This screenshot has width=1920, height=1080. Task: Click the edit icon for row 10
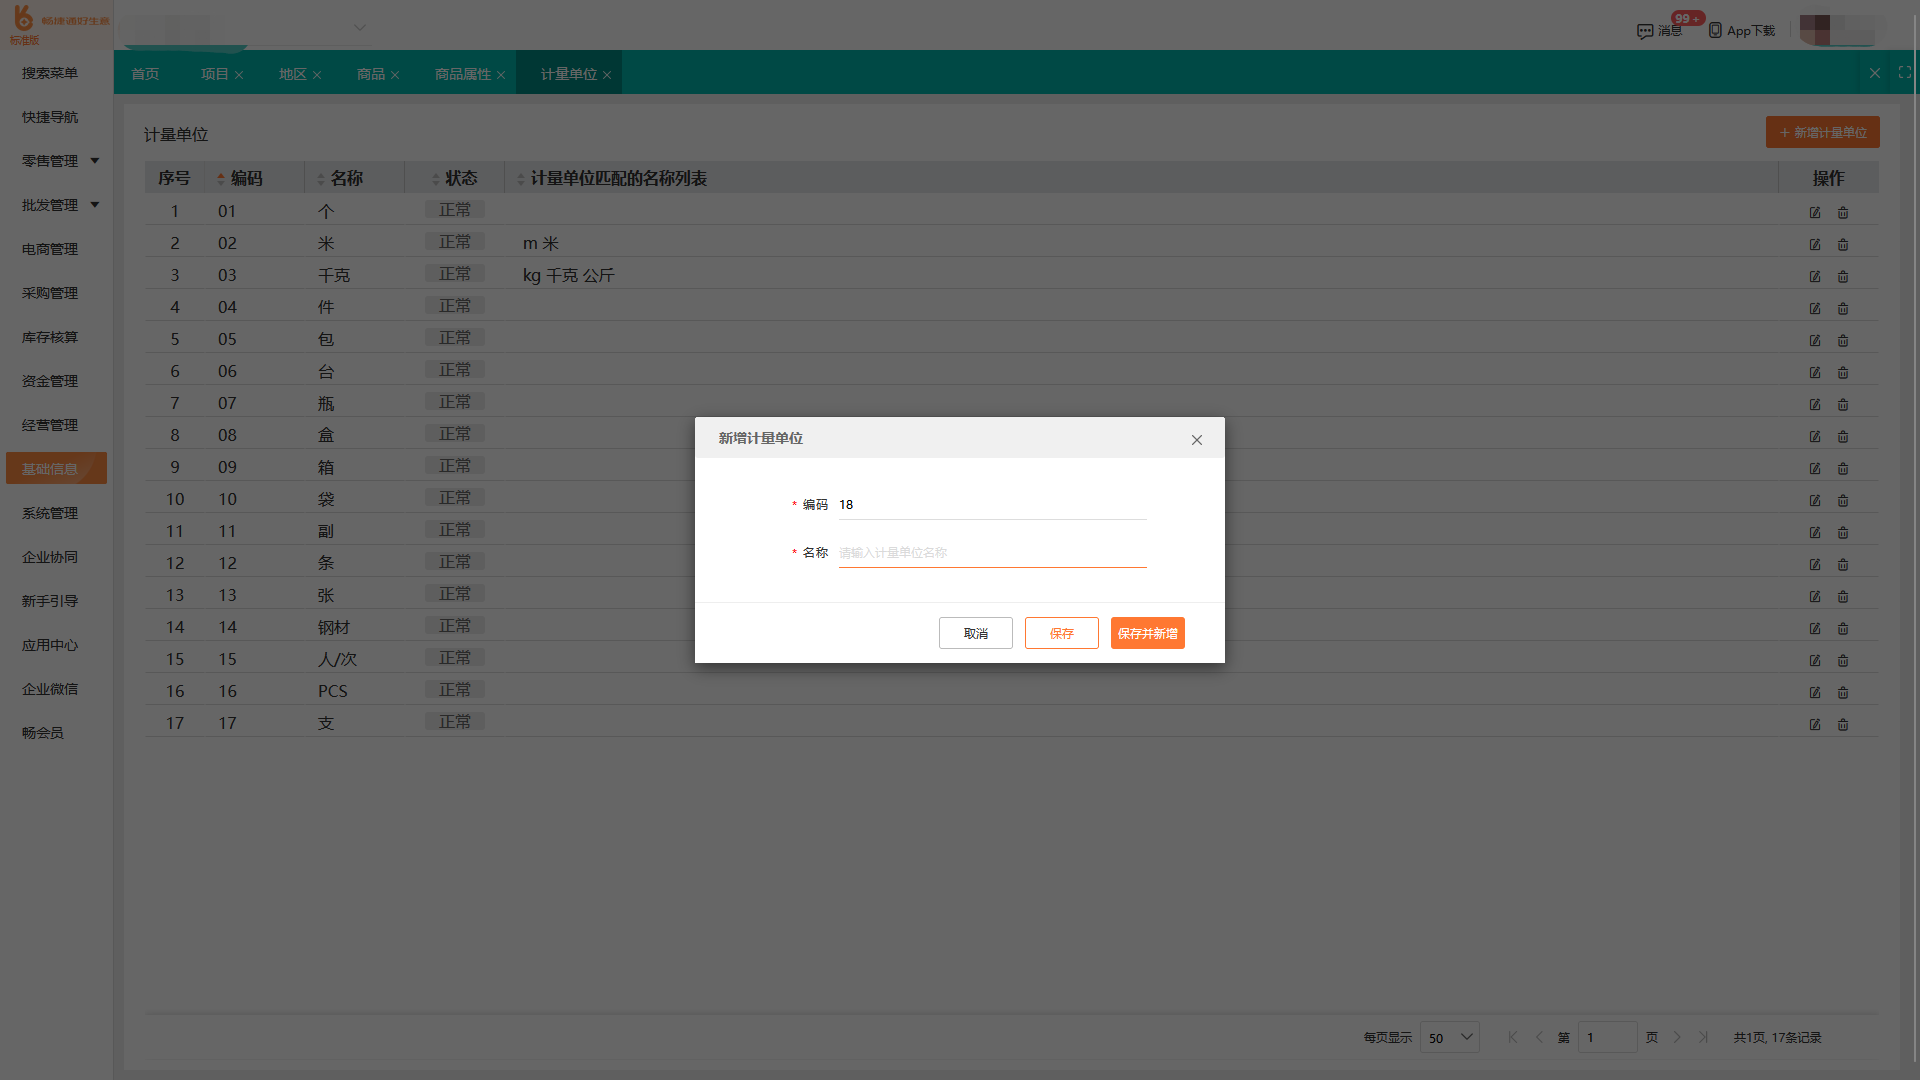tap(1815, 500)
